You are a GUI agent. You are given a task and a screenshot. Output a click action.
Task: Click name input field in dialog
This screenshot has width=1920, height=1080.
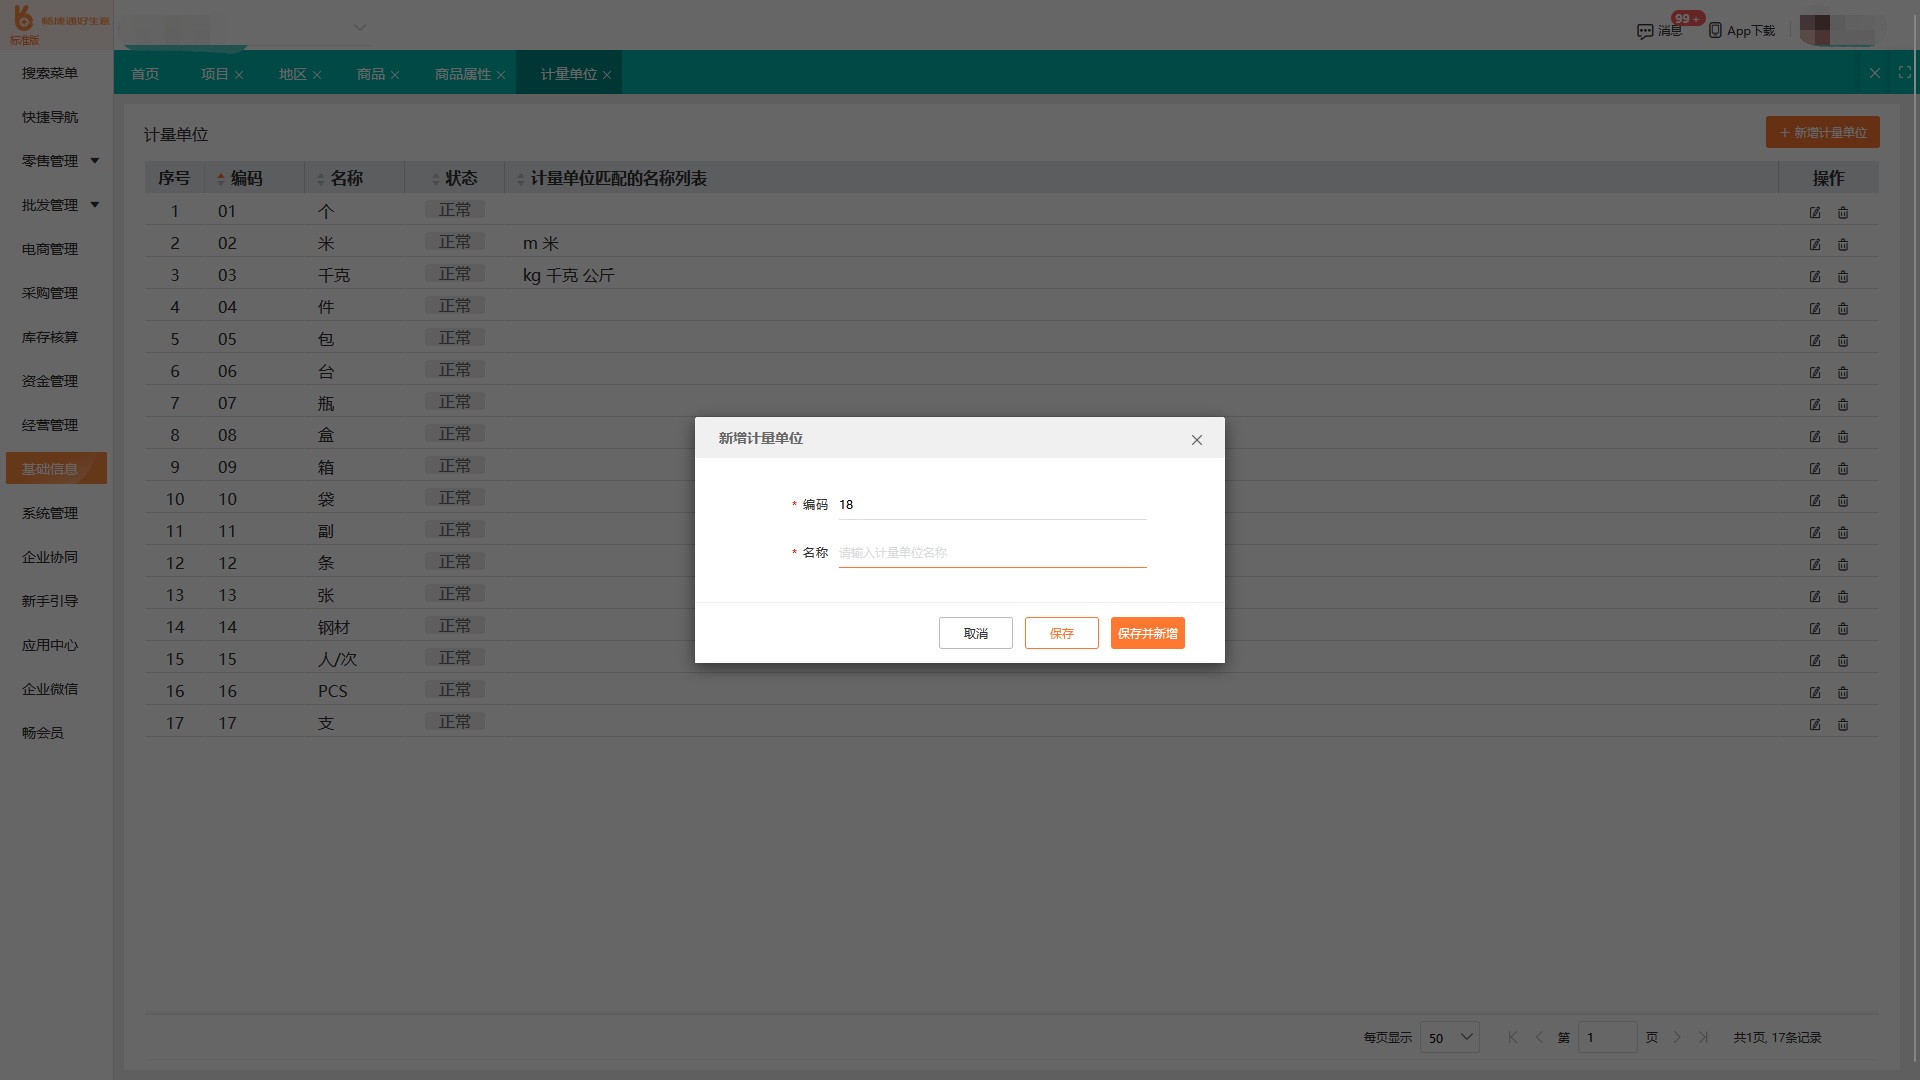coord(990,551)
